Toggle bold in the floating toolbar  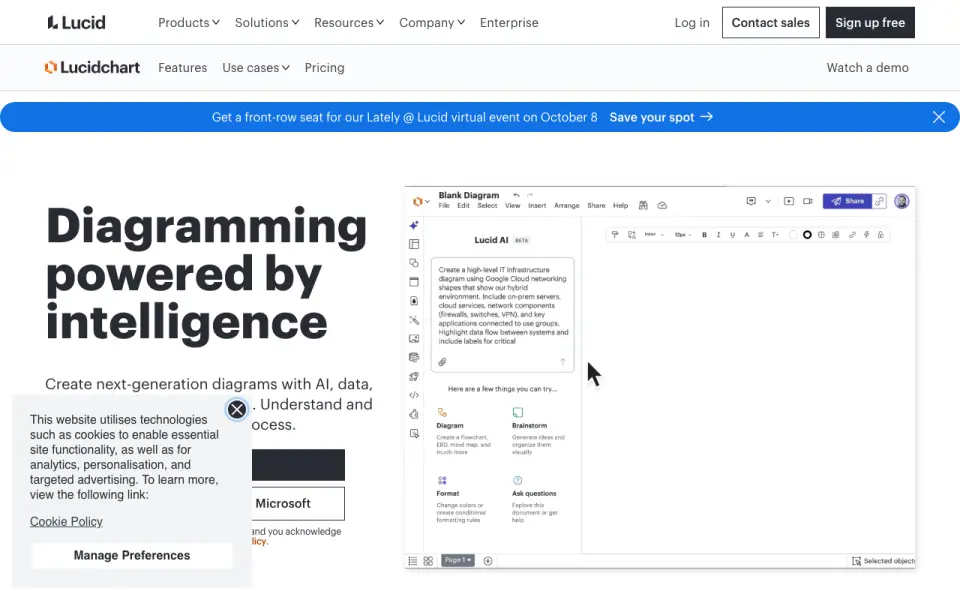pos(704,234)
